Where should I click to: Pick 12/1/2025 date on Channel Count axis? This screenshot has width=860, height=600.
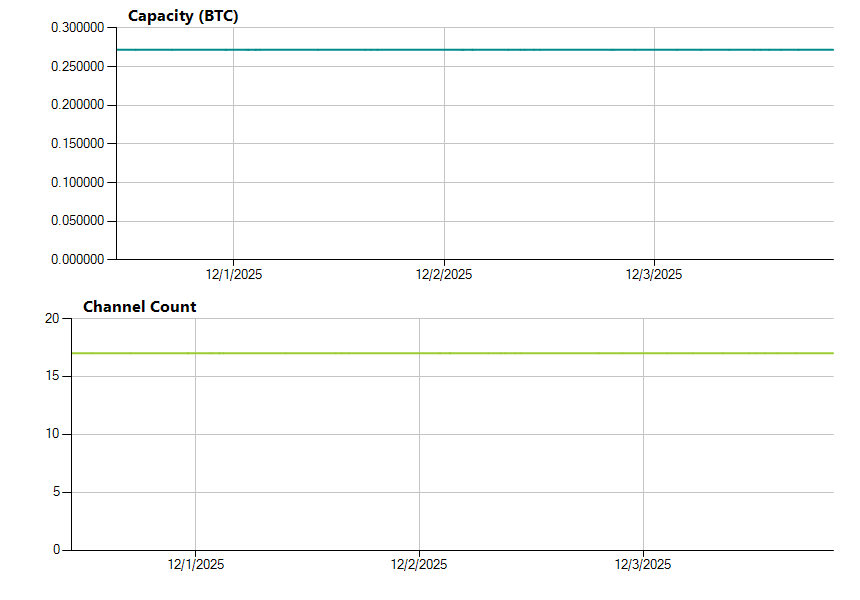(196, 565)
